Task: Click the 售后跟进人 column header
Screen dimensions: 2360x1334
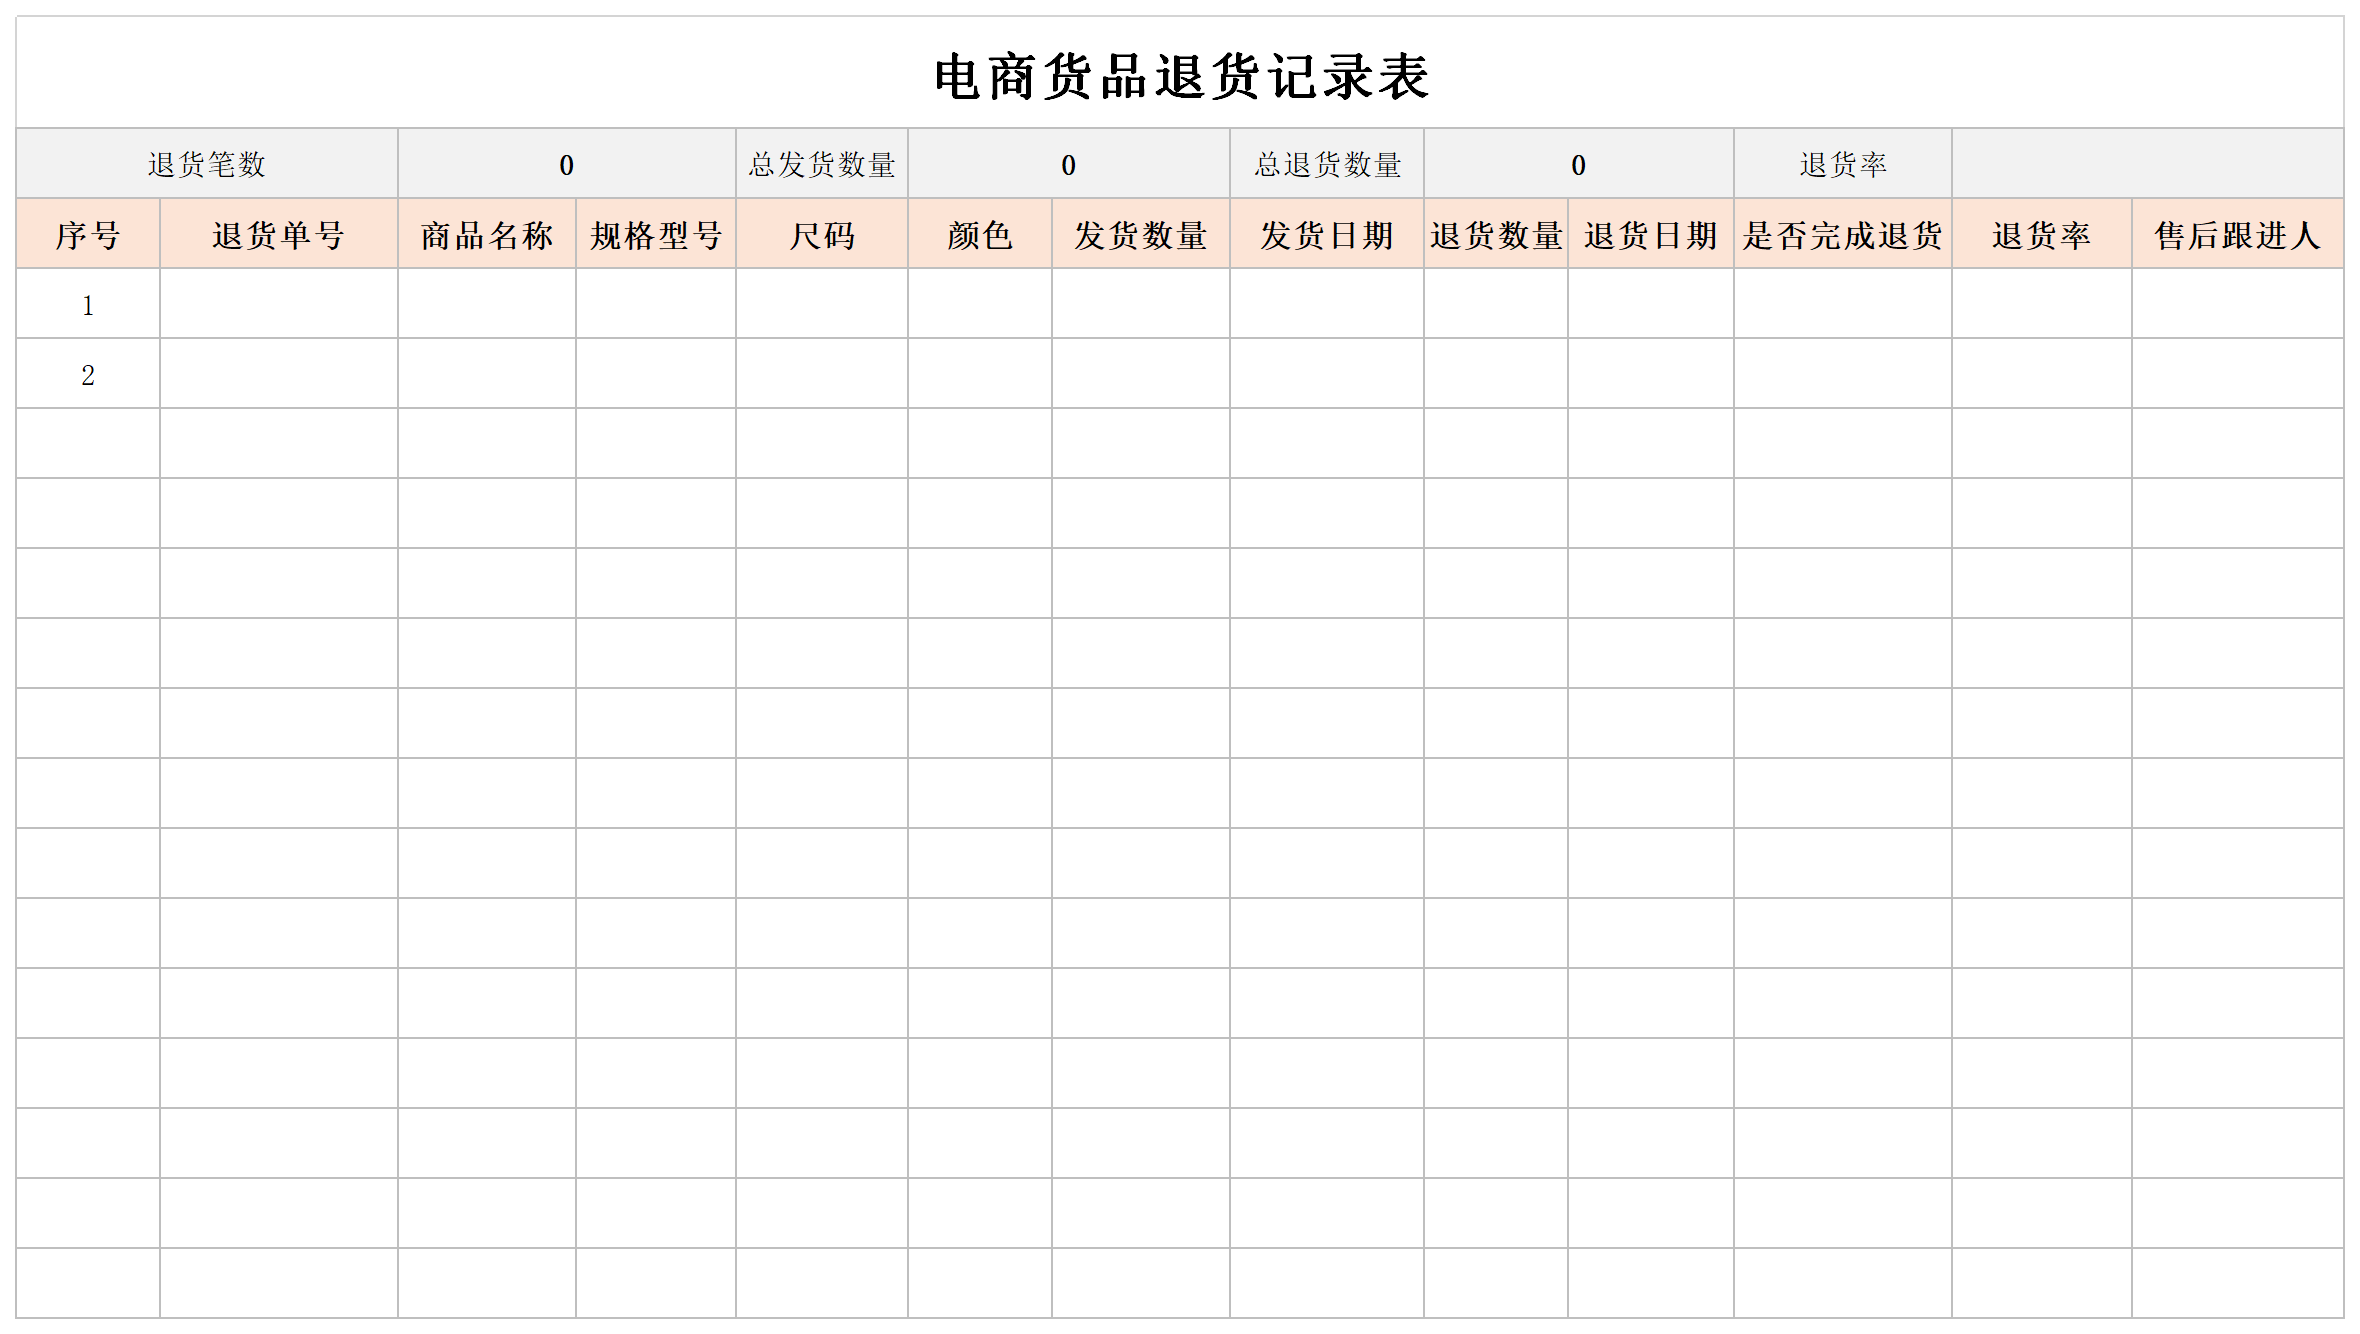Action: click(x=2240, y=234)
